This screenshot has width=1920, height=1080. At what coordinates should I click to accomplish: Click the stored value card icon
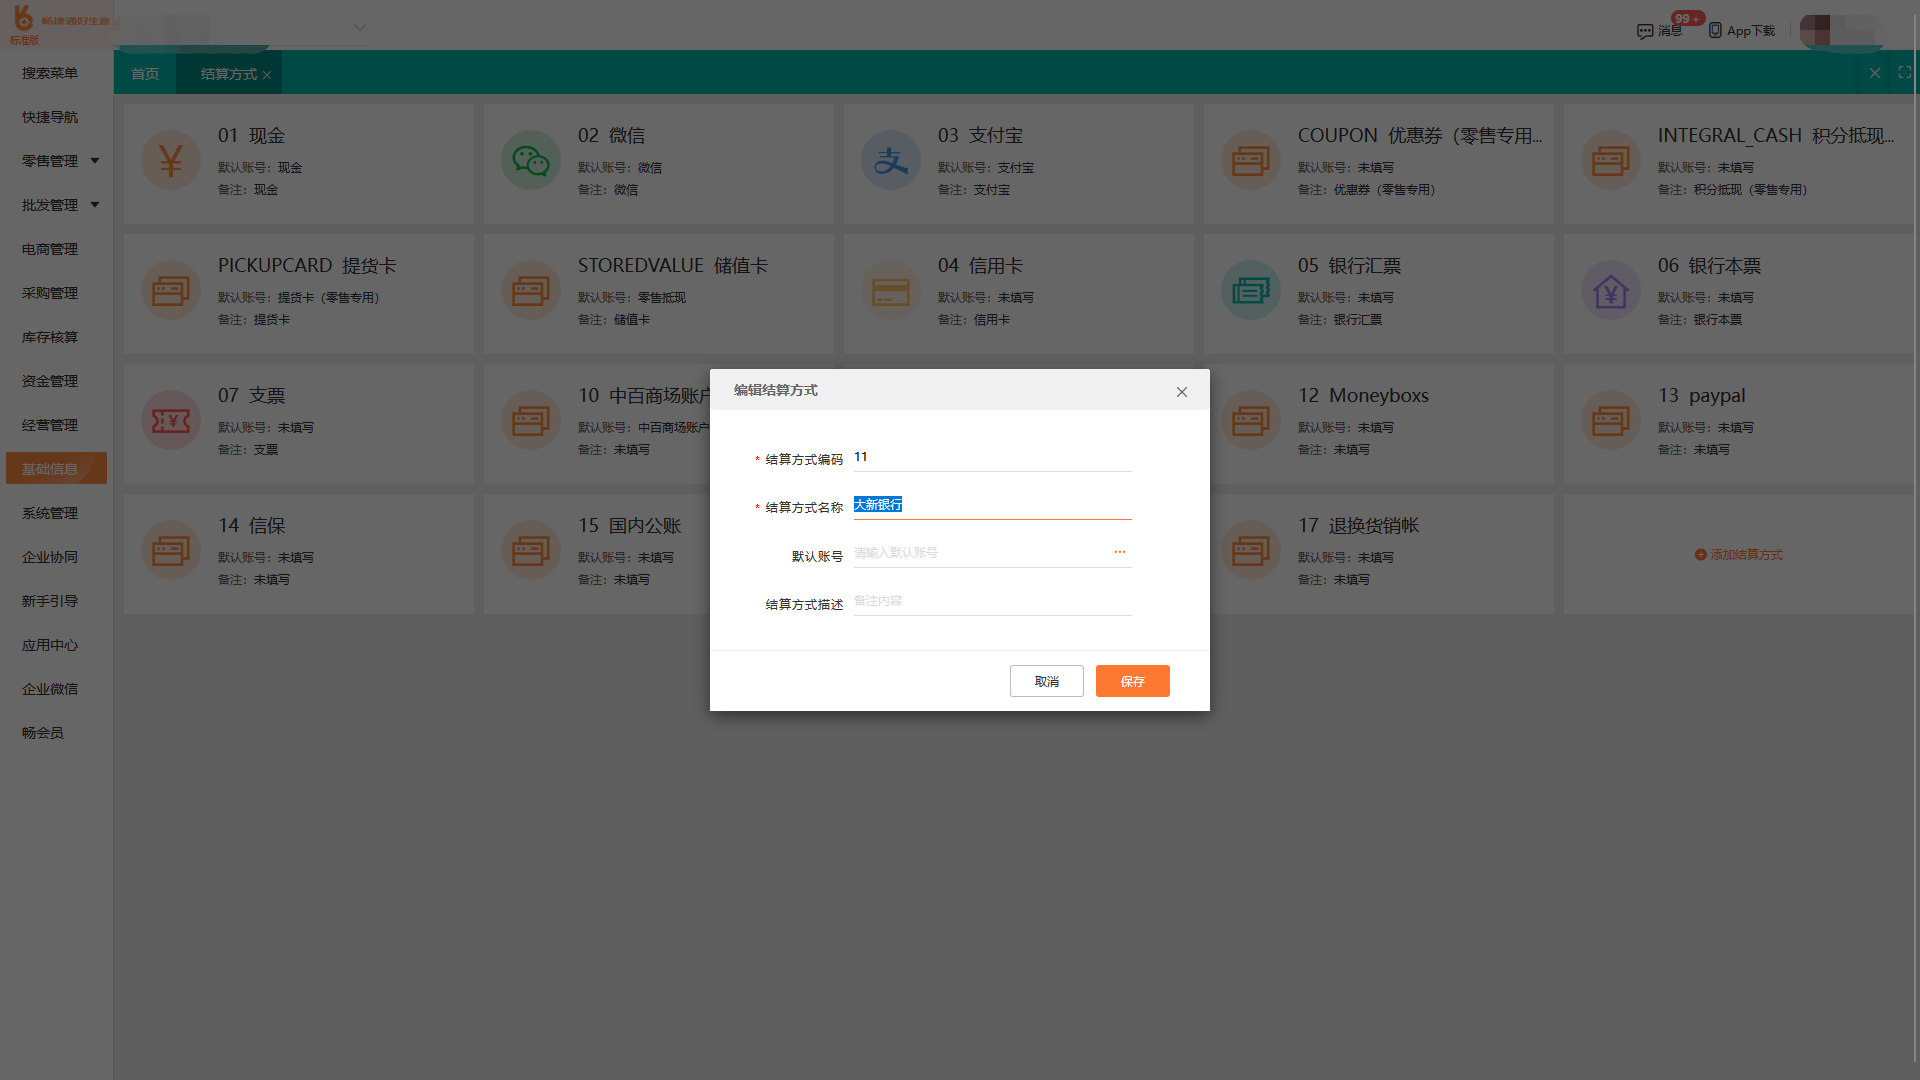point(531,289)
